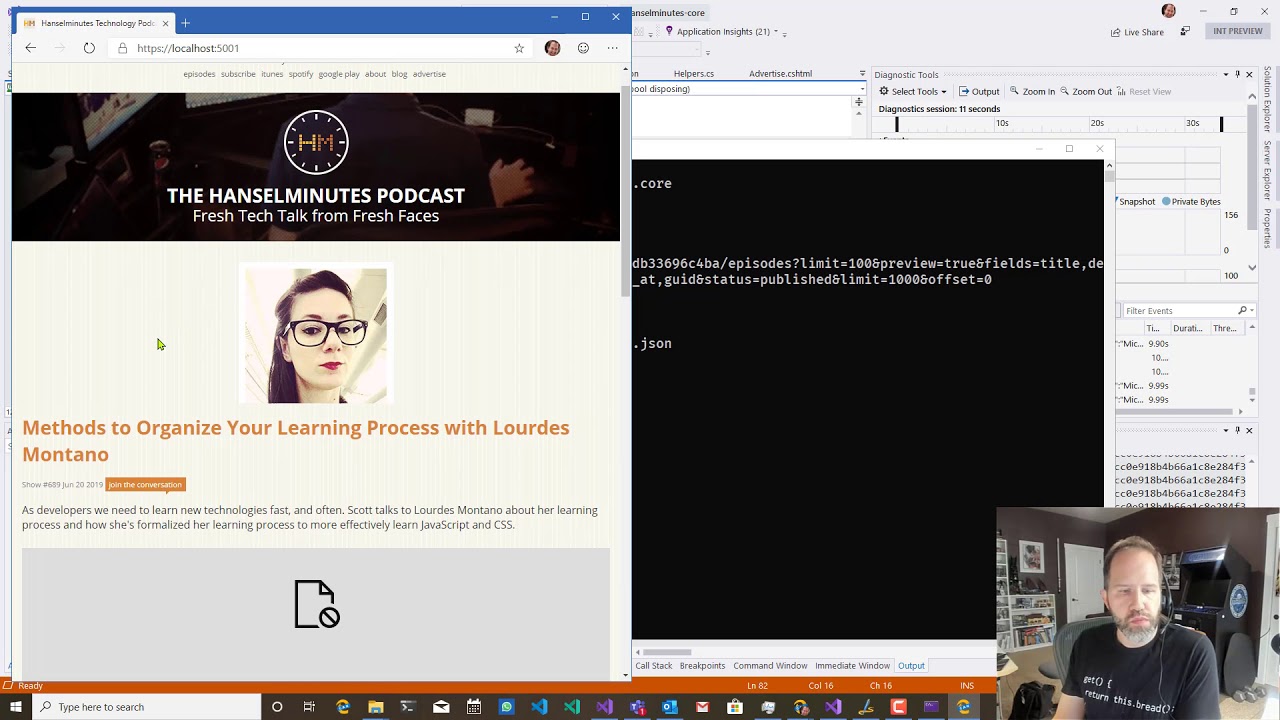Click the browser back arrow button
Screen dimensions: 1280x720
[x=30, y=48]
